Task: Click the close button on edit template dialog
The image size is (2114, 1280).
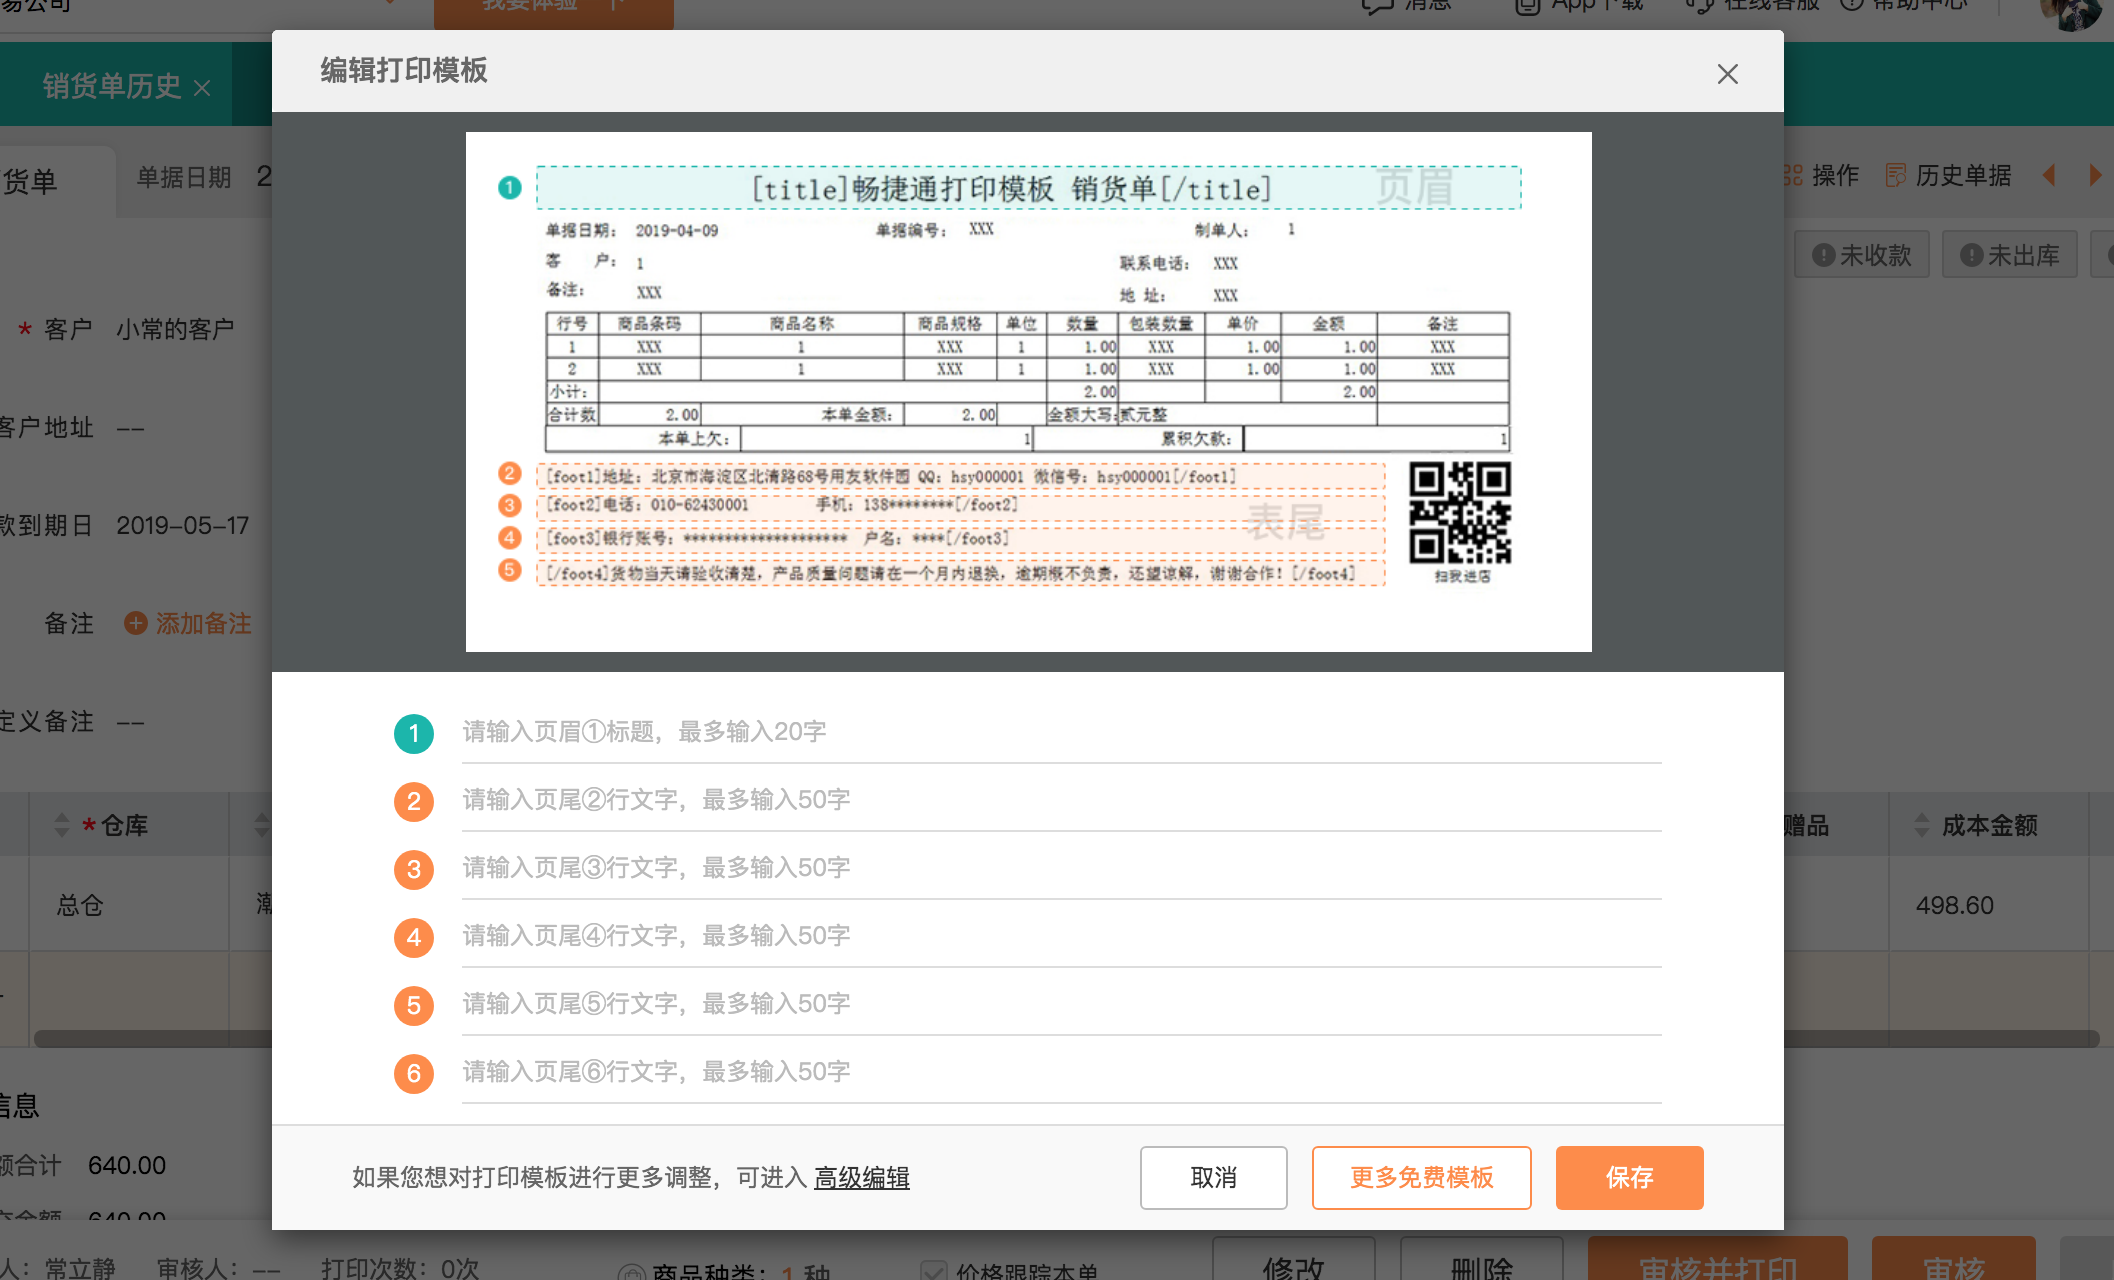Action: (x=1727, y=74)
